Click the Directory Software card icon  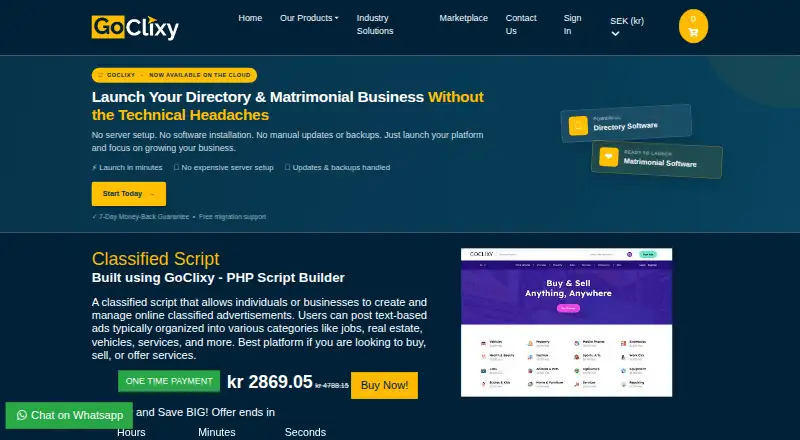point(578,125)
